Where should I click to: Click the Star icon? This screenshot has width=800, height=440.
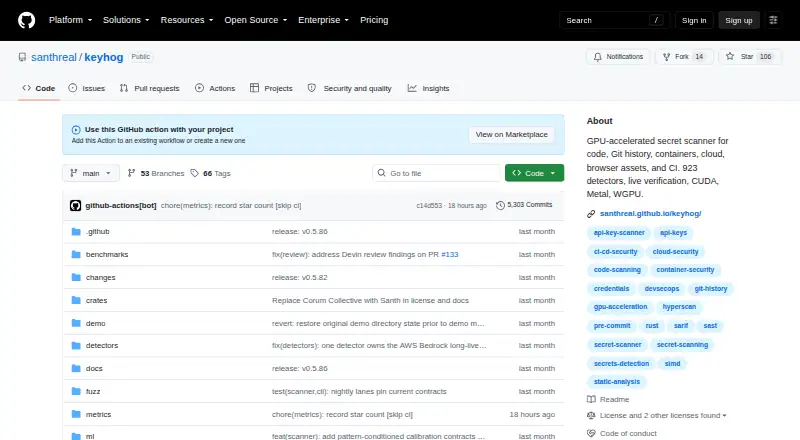coord(730,56)
